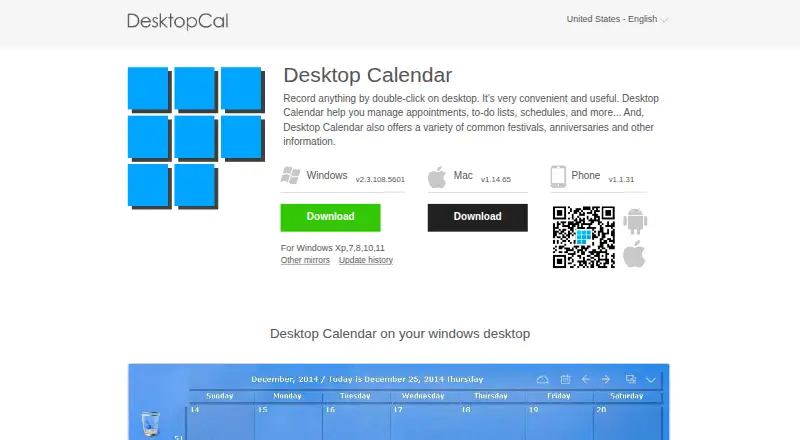Click the Windows platform label
The width and height of the screenshot is (800, 440).
pos(327,176)
